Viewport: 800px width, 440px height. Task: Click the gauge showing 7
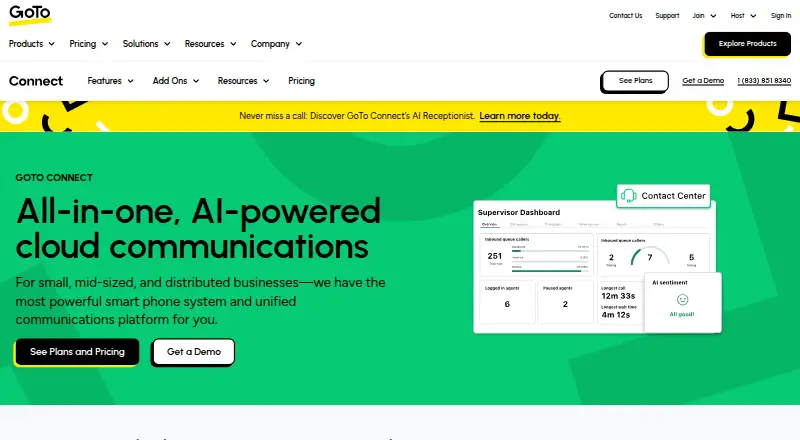click(x=649, y=257)
